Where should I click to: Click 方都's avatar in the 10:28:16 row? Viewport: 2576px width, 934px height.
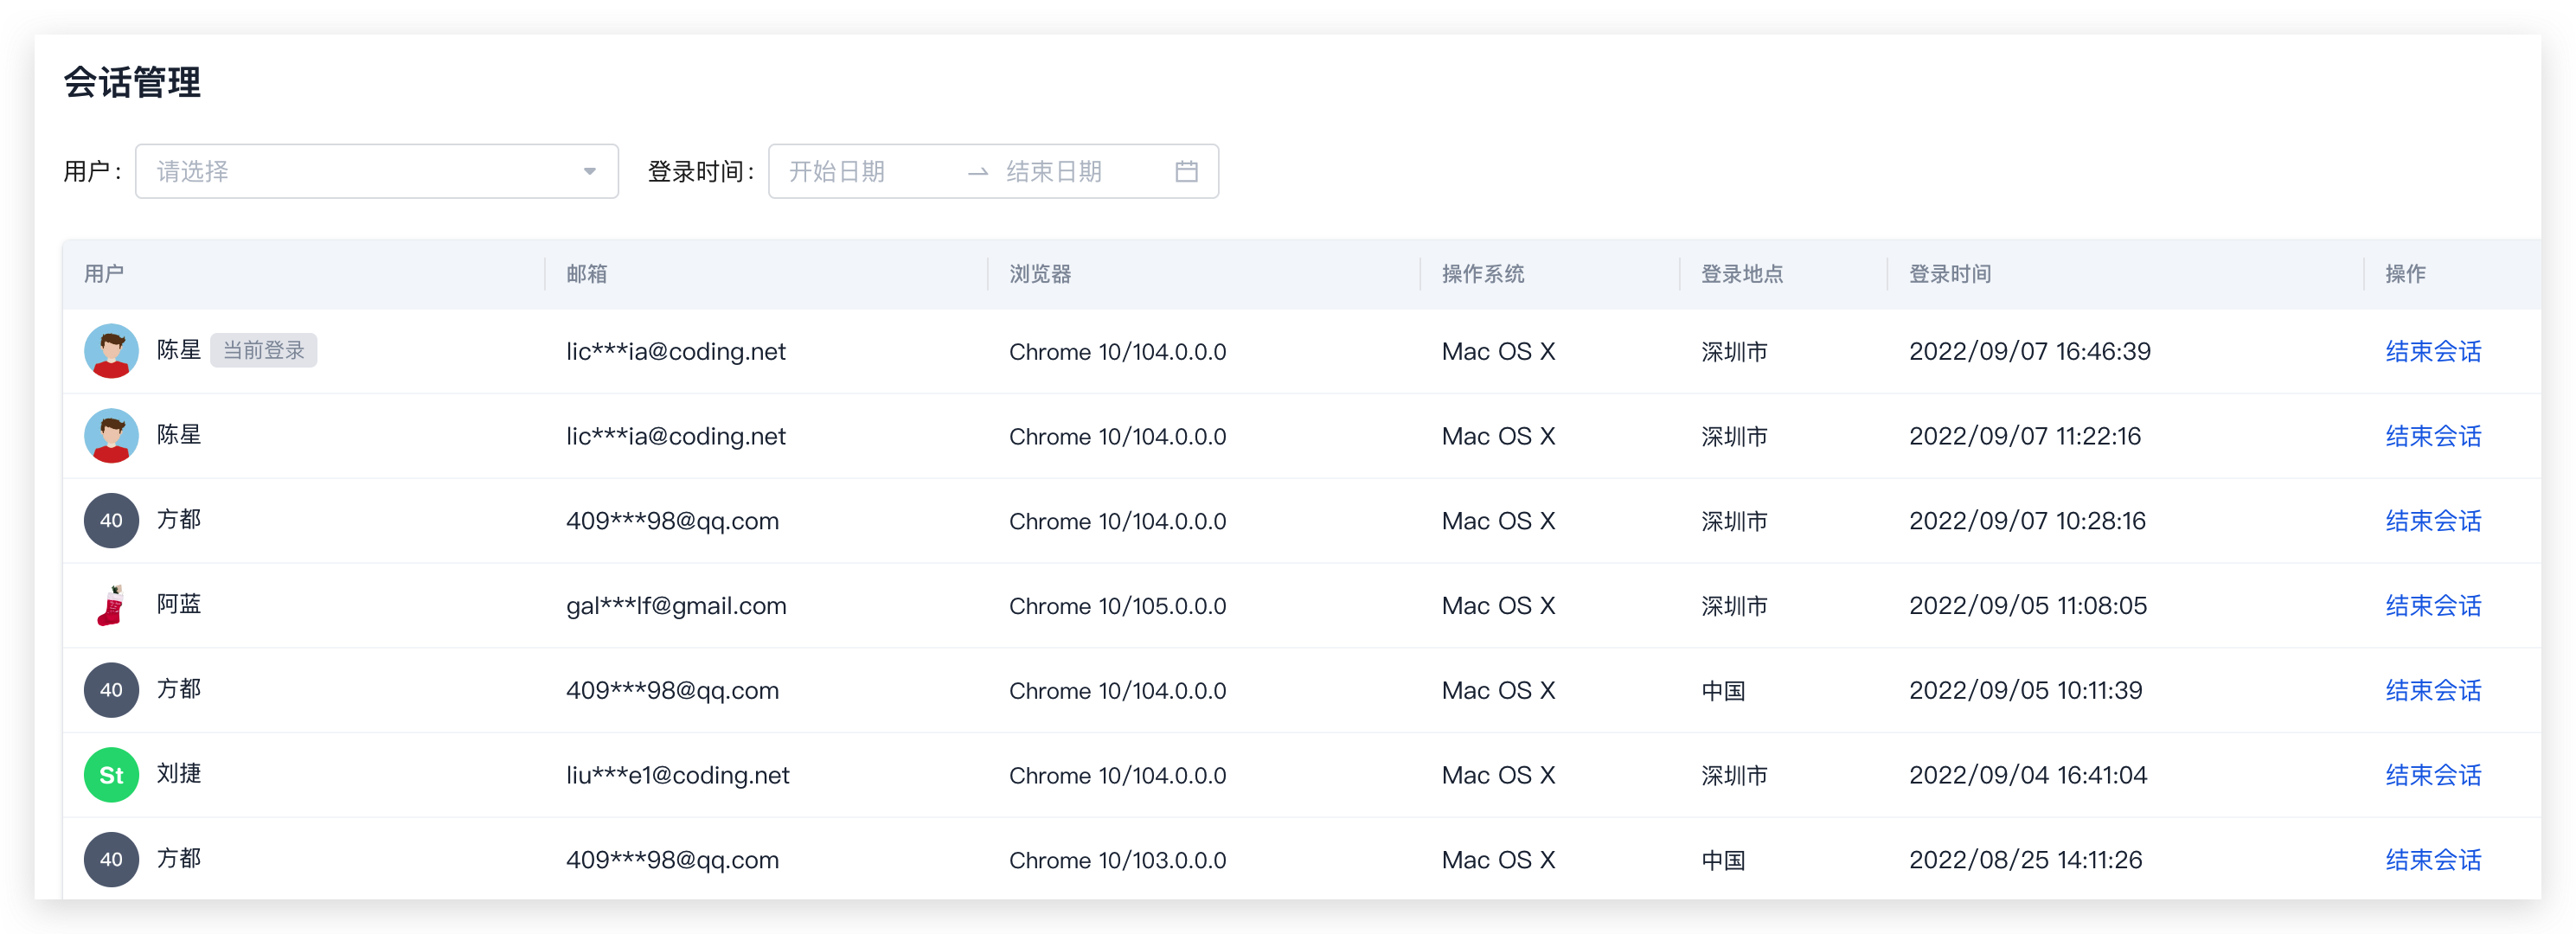[x=111, y=520]
